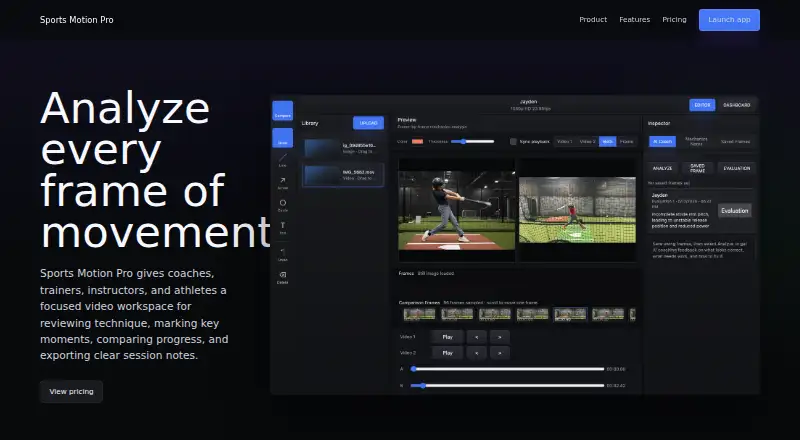The image size is (800, 440).
Task: Open the Pricing nav link
Action: 674,19
